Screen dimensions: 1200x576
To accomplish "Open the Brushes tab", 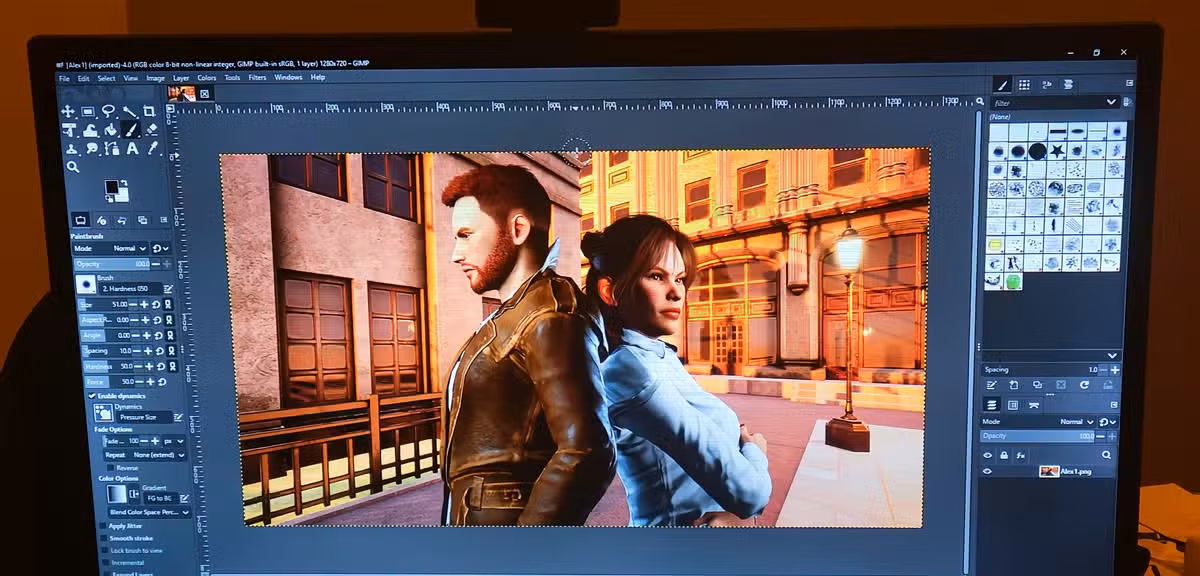I will 1002,85.
